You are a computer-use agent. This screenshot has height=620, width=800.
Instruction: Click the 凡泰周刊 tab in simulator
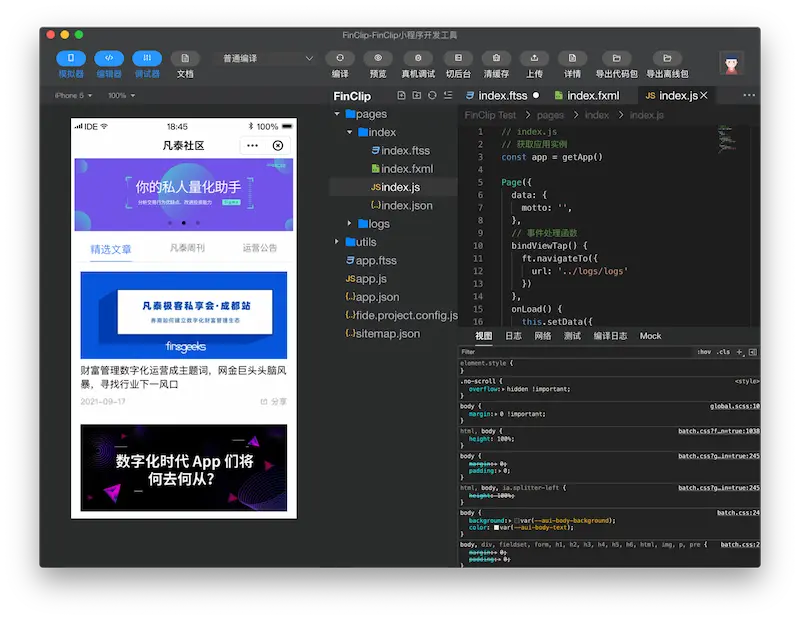187,249
